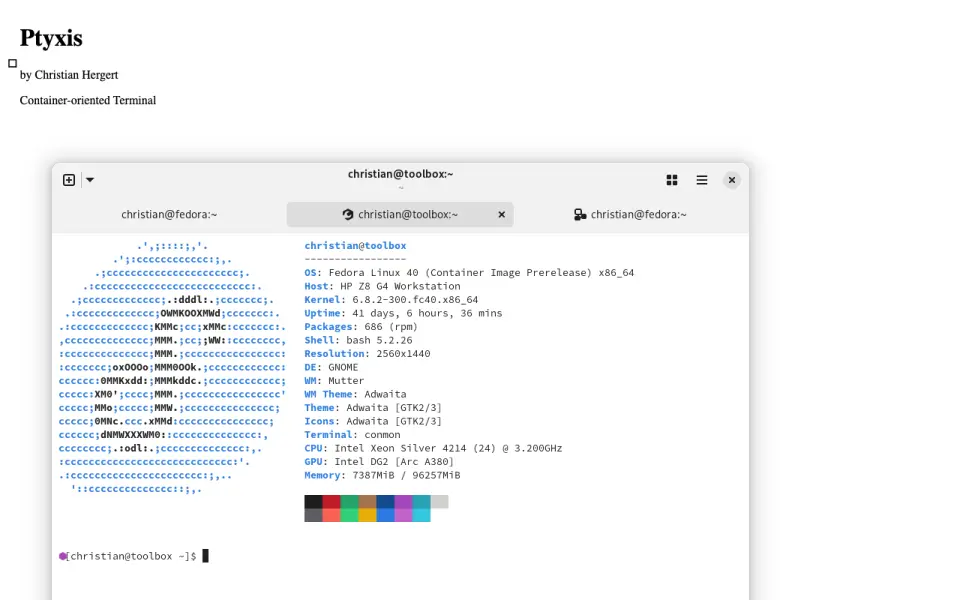
Task: Click the Memory: 7387MiB / 96257MiB line
Action: (x=382, y=474)
